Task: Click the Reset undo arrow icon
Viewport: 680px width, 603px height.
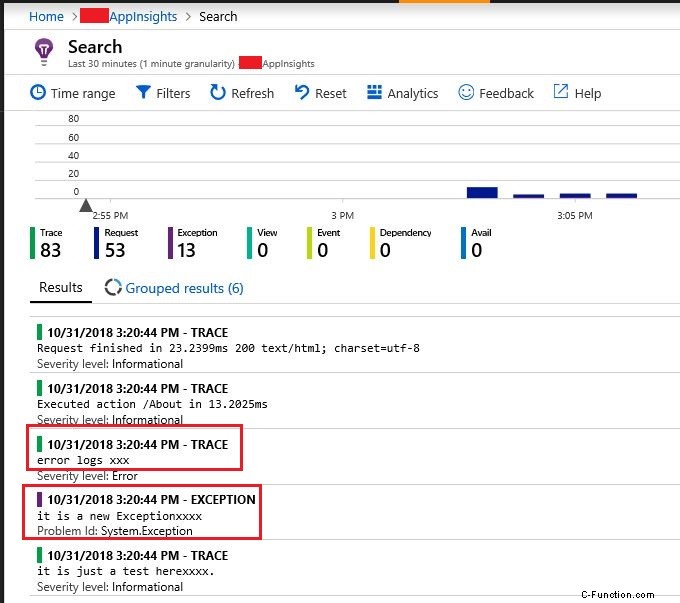Action: tap(302, 92)
